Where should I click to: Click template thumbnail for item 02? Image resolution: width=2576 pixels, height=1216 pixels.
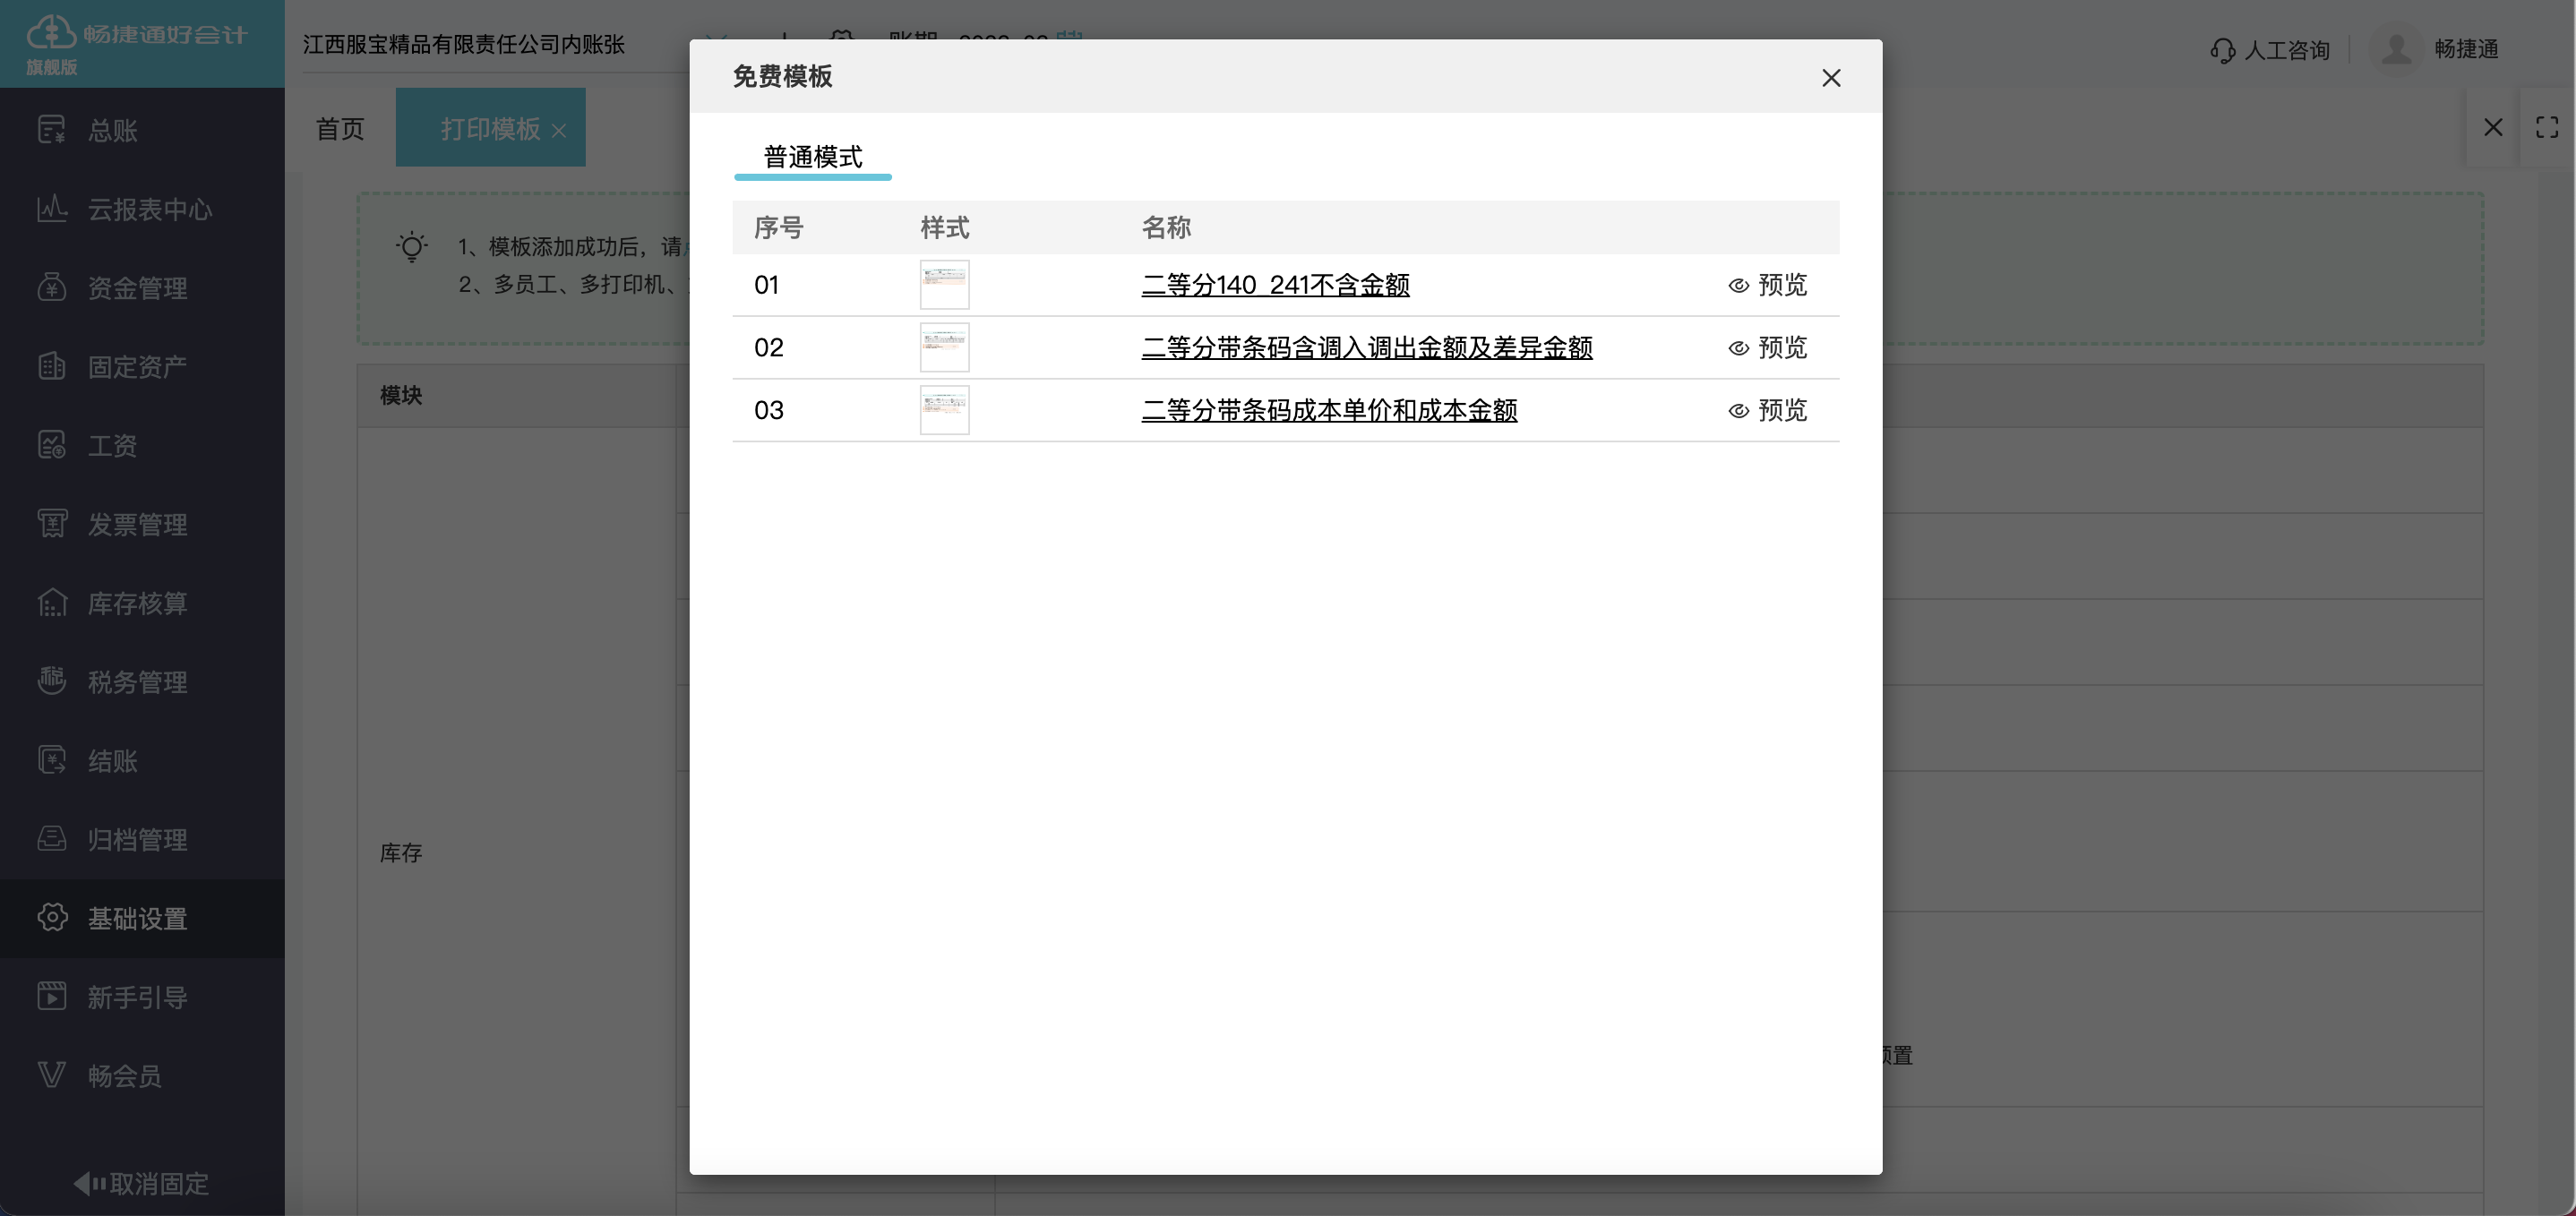click(945, 347)
